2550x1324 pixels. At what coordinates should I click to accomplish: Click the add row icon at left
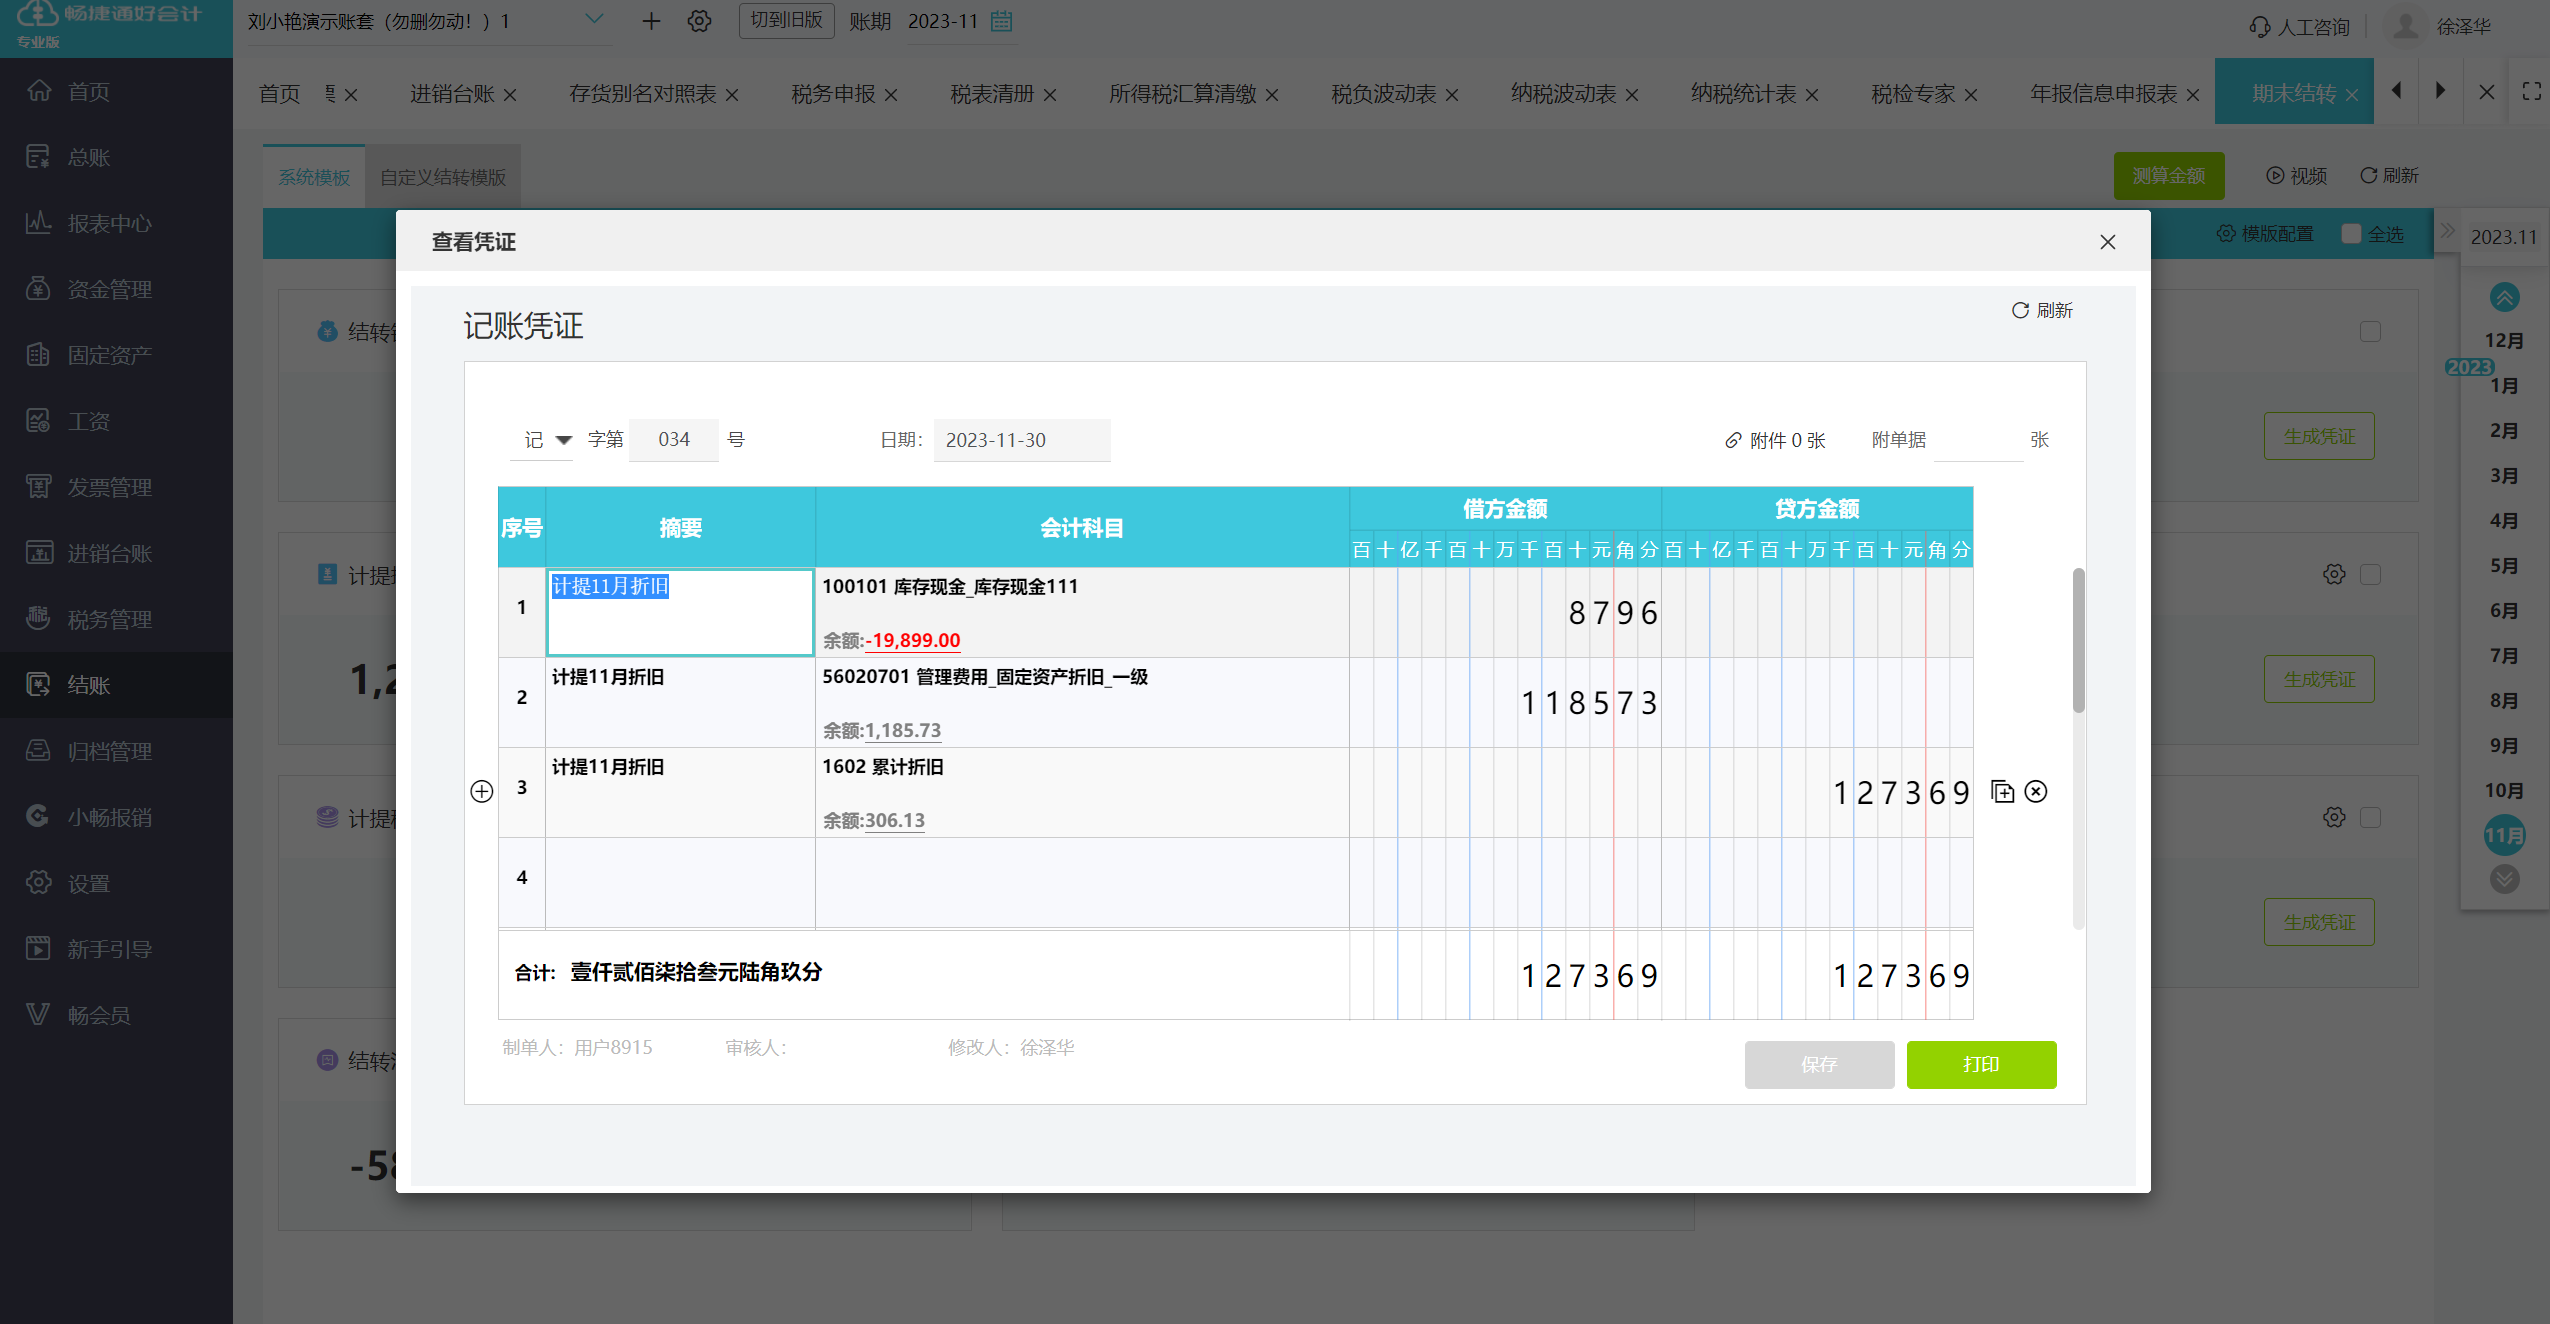point(481,791)
